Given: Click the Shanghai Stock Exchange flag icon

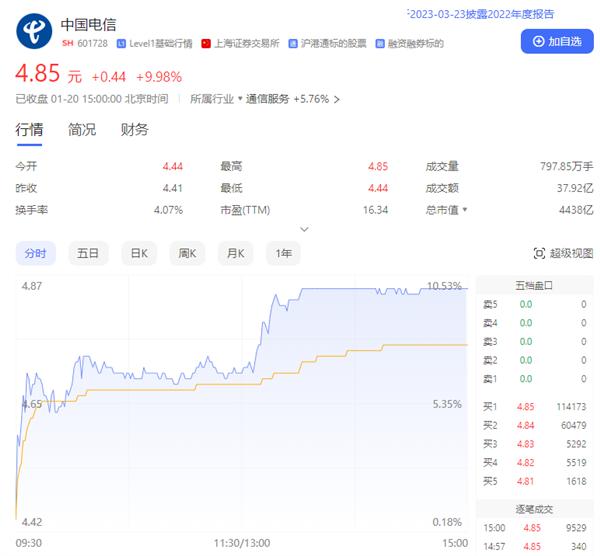Looking at the screenshot, I should pyautogui.click(x=206, y=44).
